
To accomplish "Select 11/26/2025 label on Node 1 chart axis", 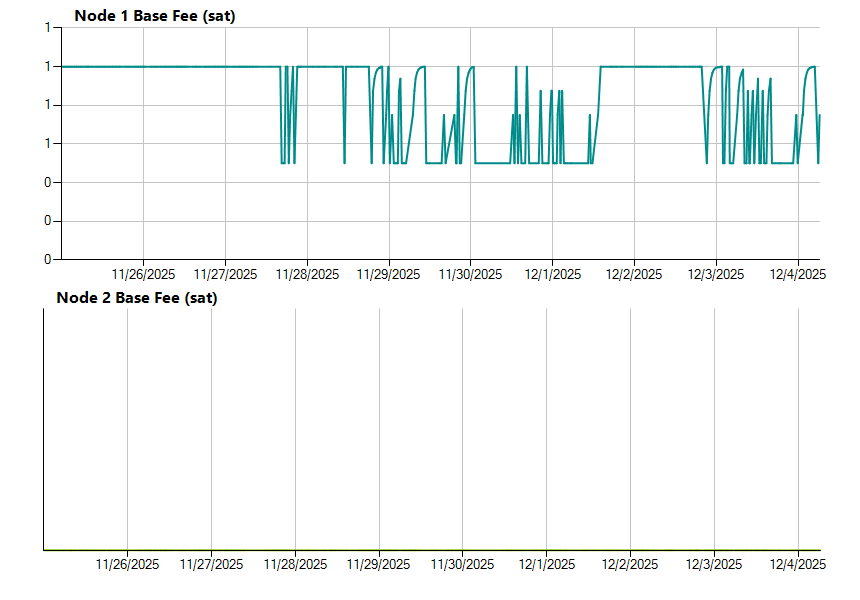I will pyautogui.click(x=143, y=273).
